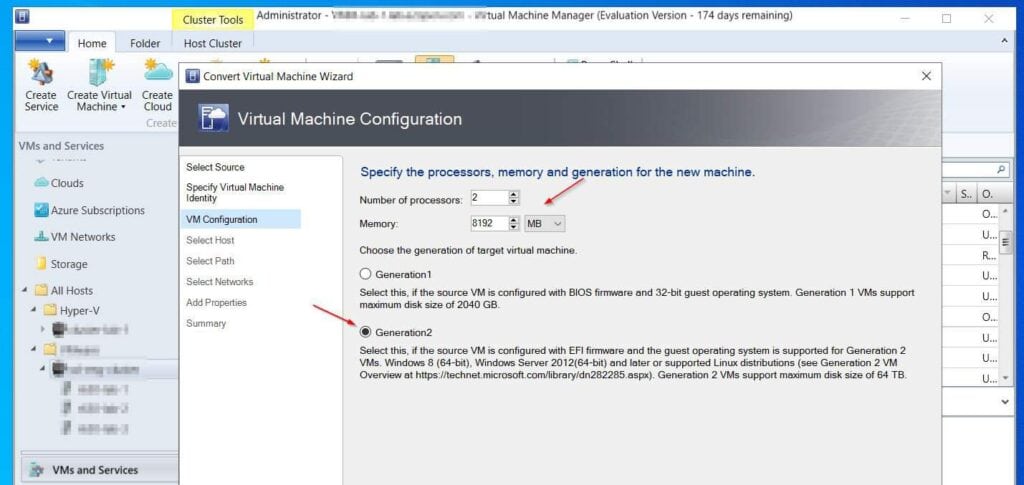Click the Create Virtual Machine ribbon icon
1024x485 pixels.
pos(100,72)
